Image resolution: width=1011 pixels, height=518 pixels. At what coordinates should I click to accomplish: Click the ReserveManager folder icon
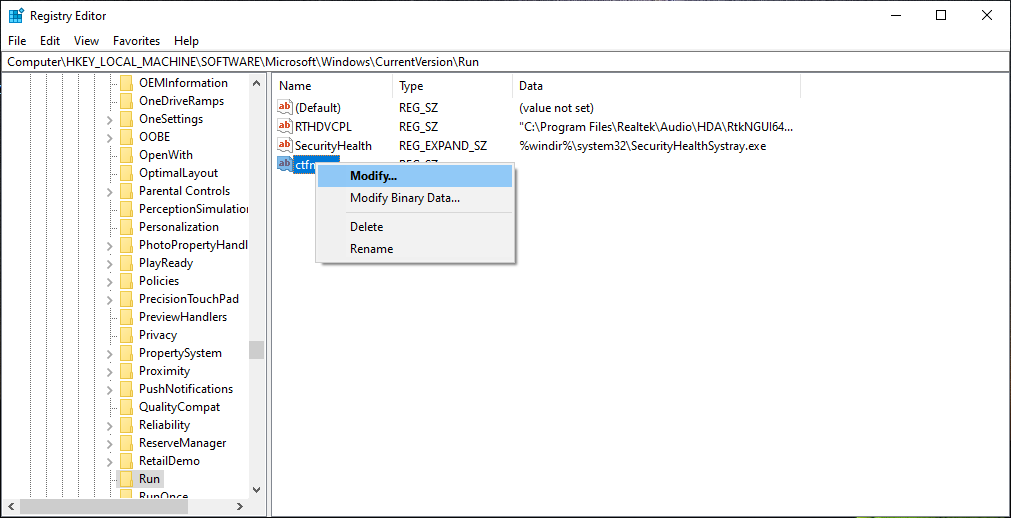[x=126, y=443]
